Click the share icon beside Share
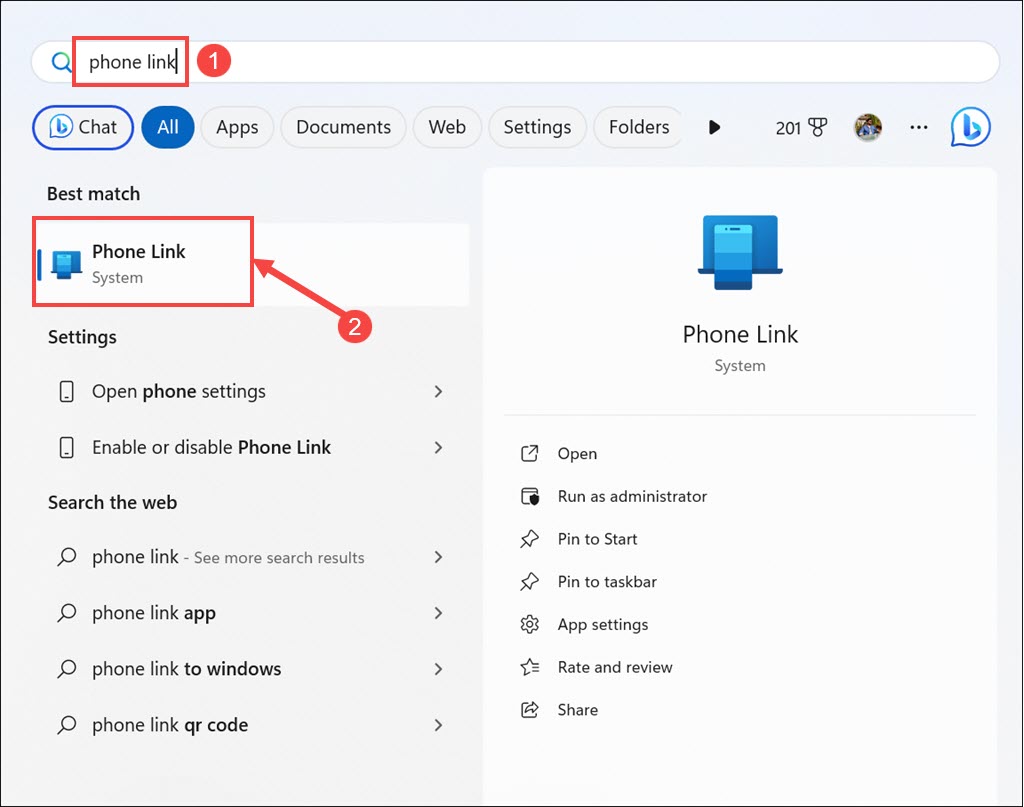1024x807 pixels. tap(530, 710)
